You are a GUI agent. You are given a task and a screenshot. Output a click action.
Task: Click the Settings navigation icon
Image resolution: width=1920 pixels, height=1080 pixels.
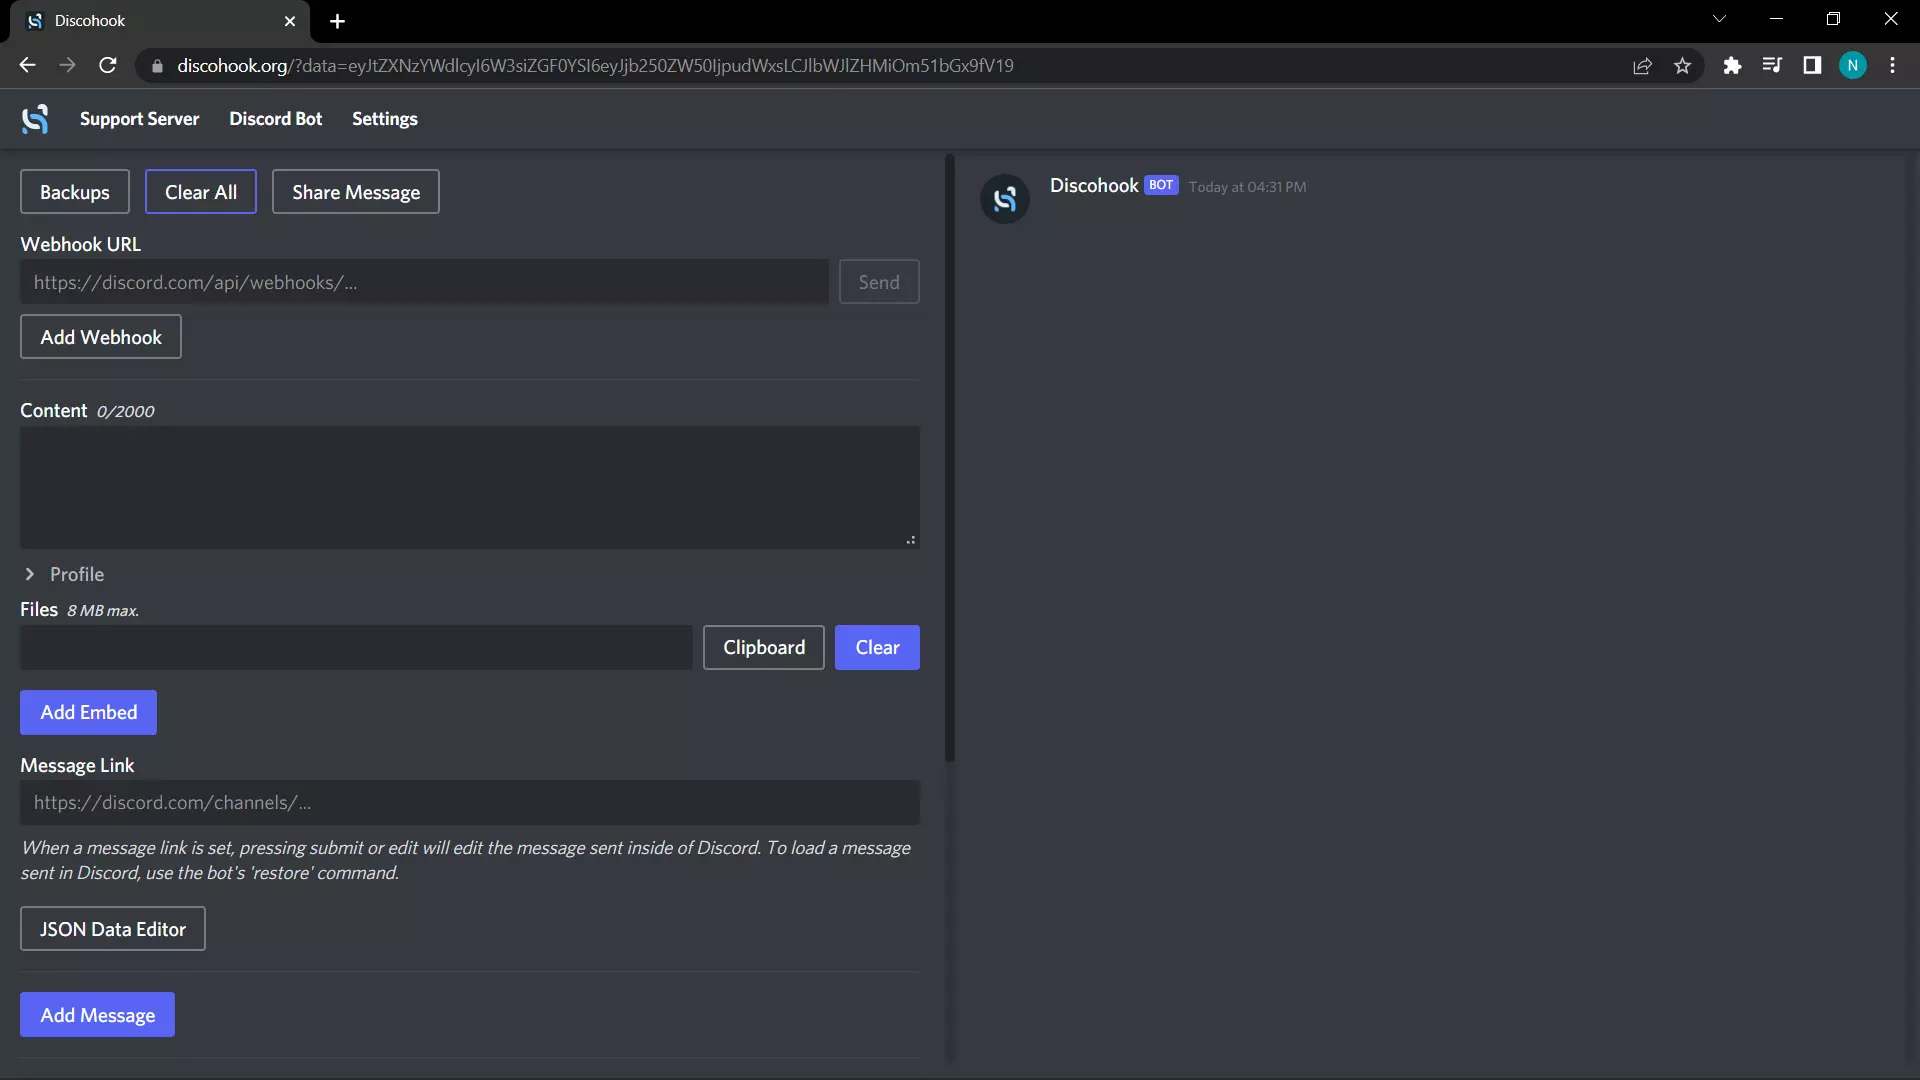(385, 117)
